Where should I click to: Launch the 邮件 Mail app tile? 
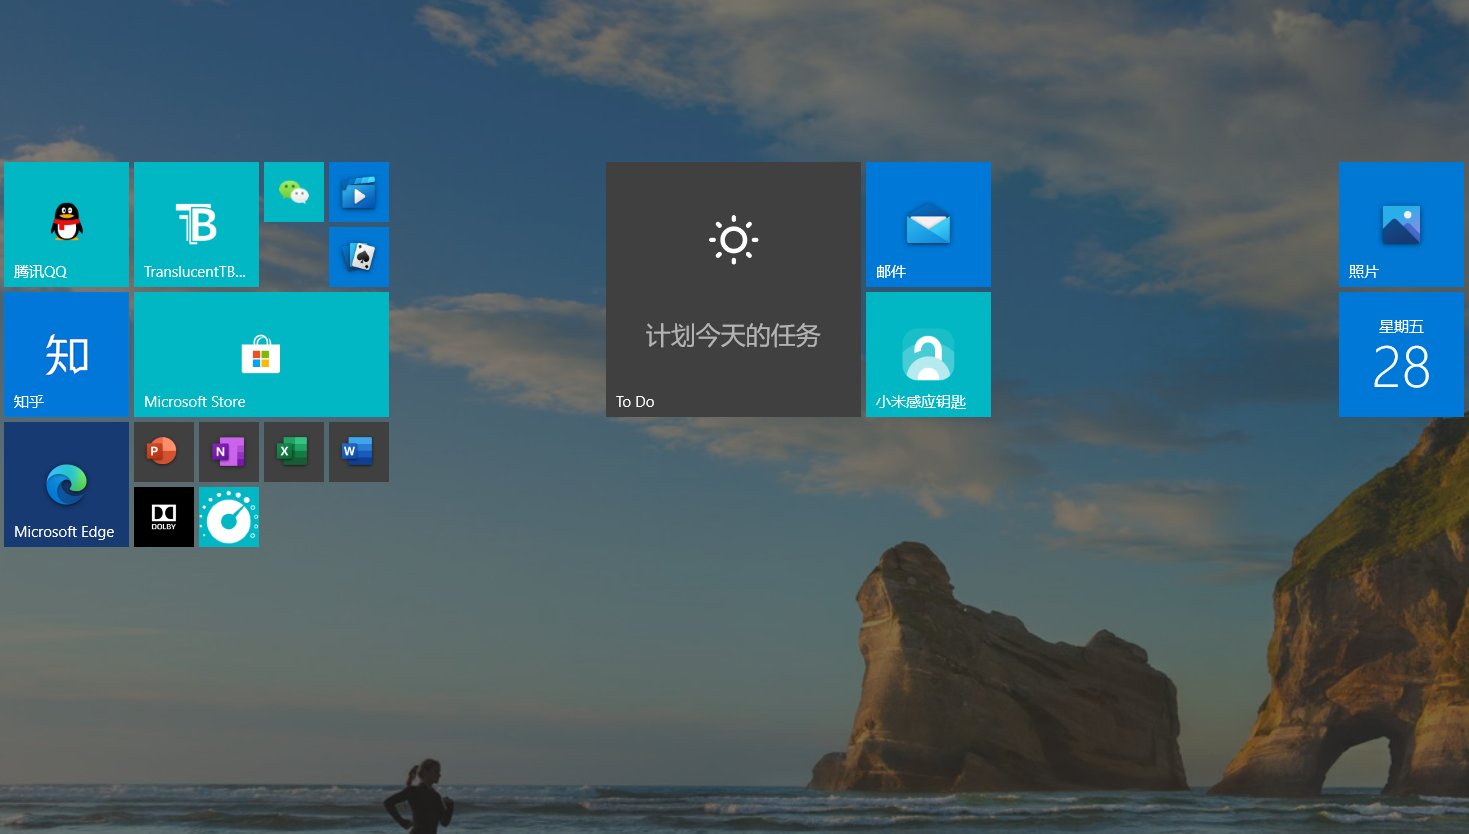928,224
